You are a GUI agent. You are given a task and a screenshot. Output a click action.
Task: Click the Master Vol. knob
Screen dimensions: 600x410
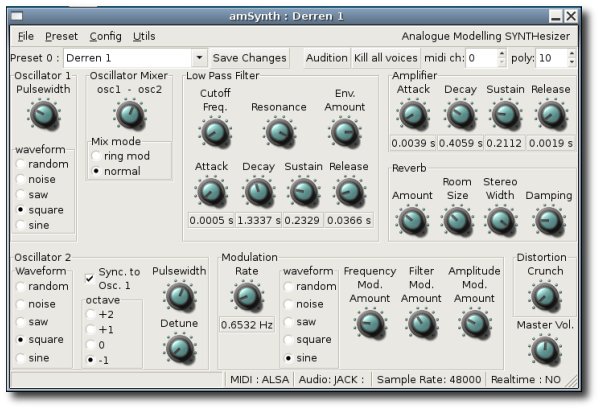[x=544, y=349]
